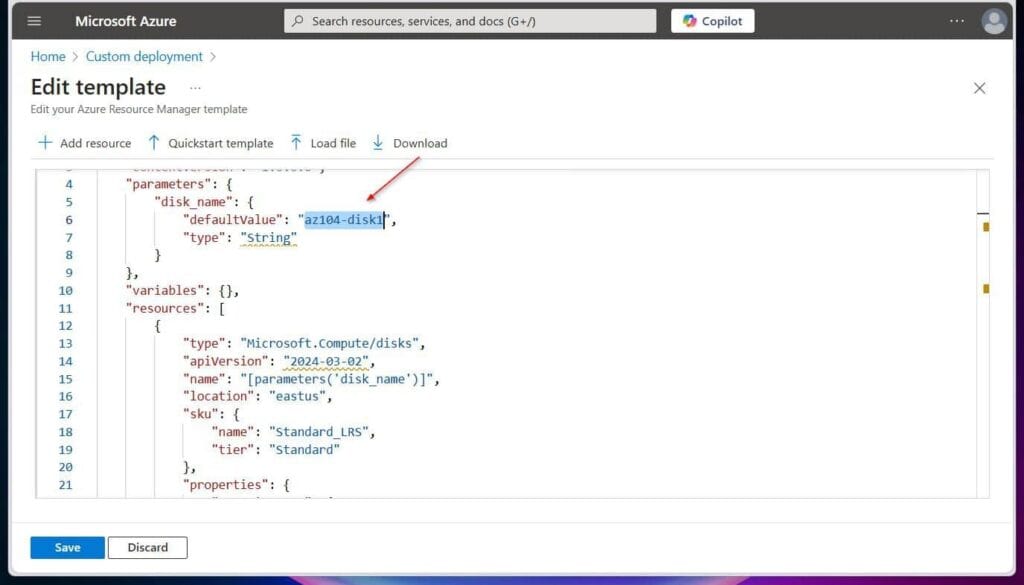Open Quickstart template

(221, 143)
